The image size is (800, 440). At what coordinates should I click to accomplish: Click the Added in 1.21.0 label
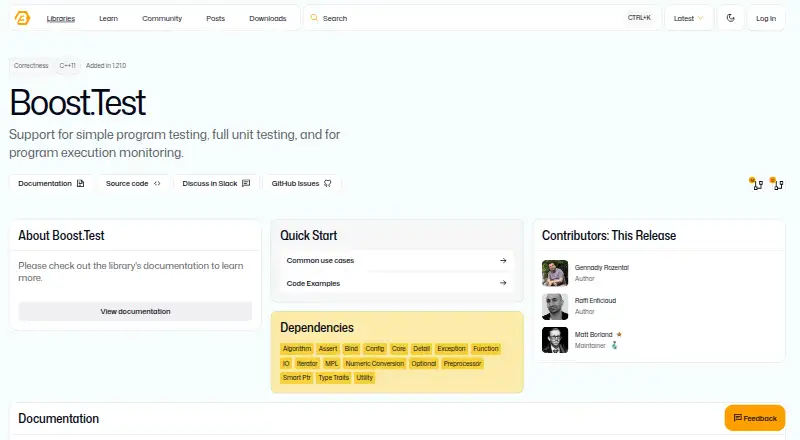[x=106, y=65]
